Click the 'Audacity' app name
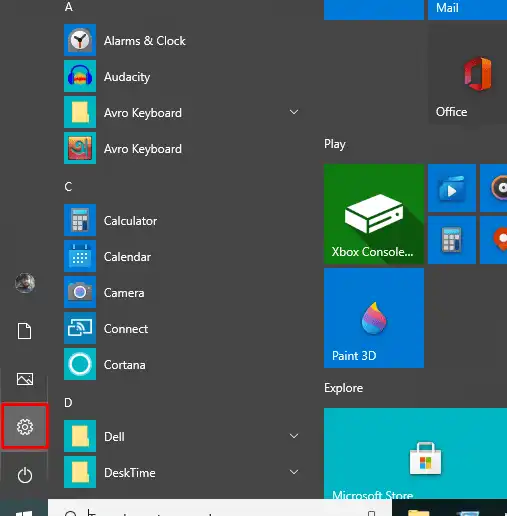The image size is (507, 516). [x=127, y=77]
